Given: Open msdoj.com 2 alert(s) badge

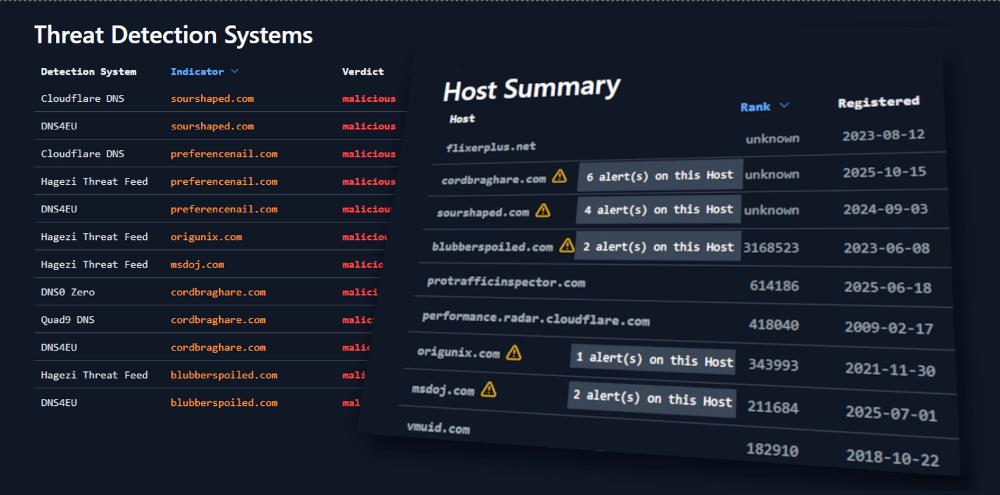Looking at the screenshot, I should [652, 398].
